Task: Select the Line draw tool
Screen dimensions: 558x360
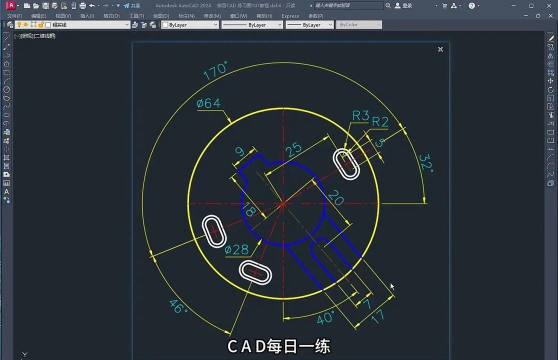Action: (x=6, y=38)
